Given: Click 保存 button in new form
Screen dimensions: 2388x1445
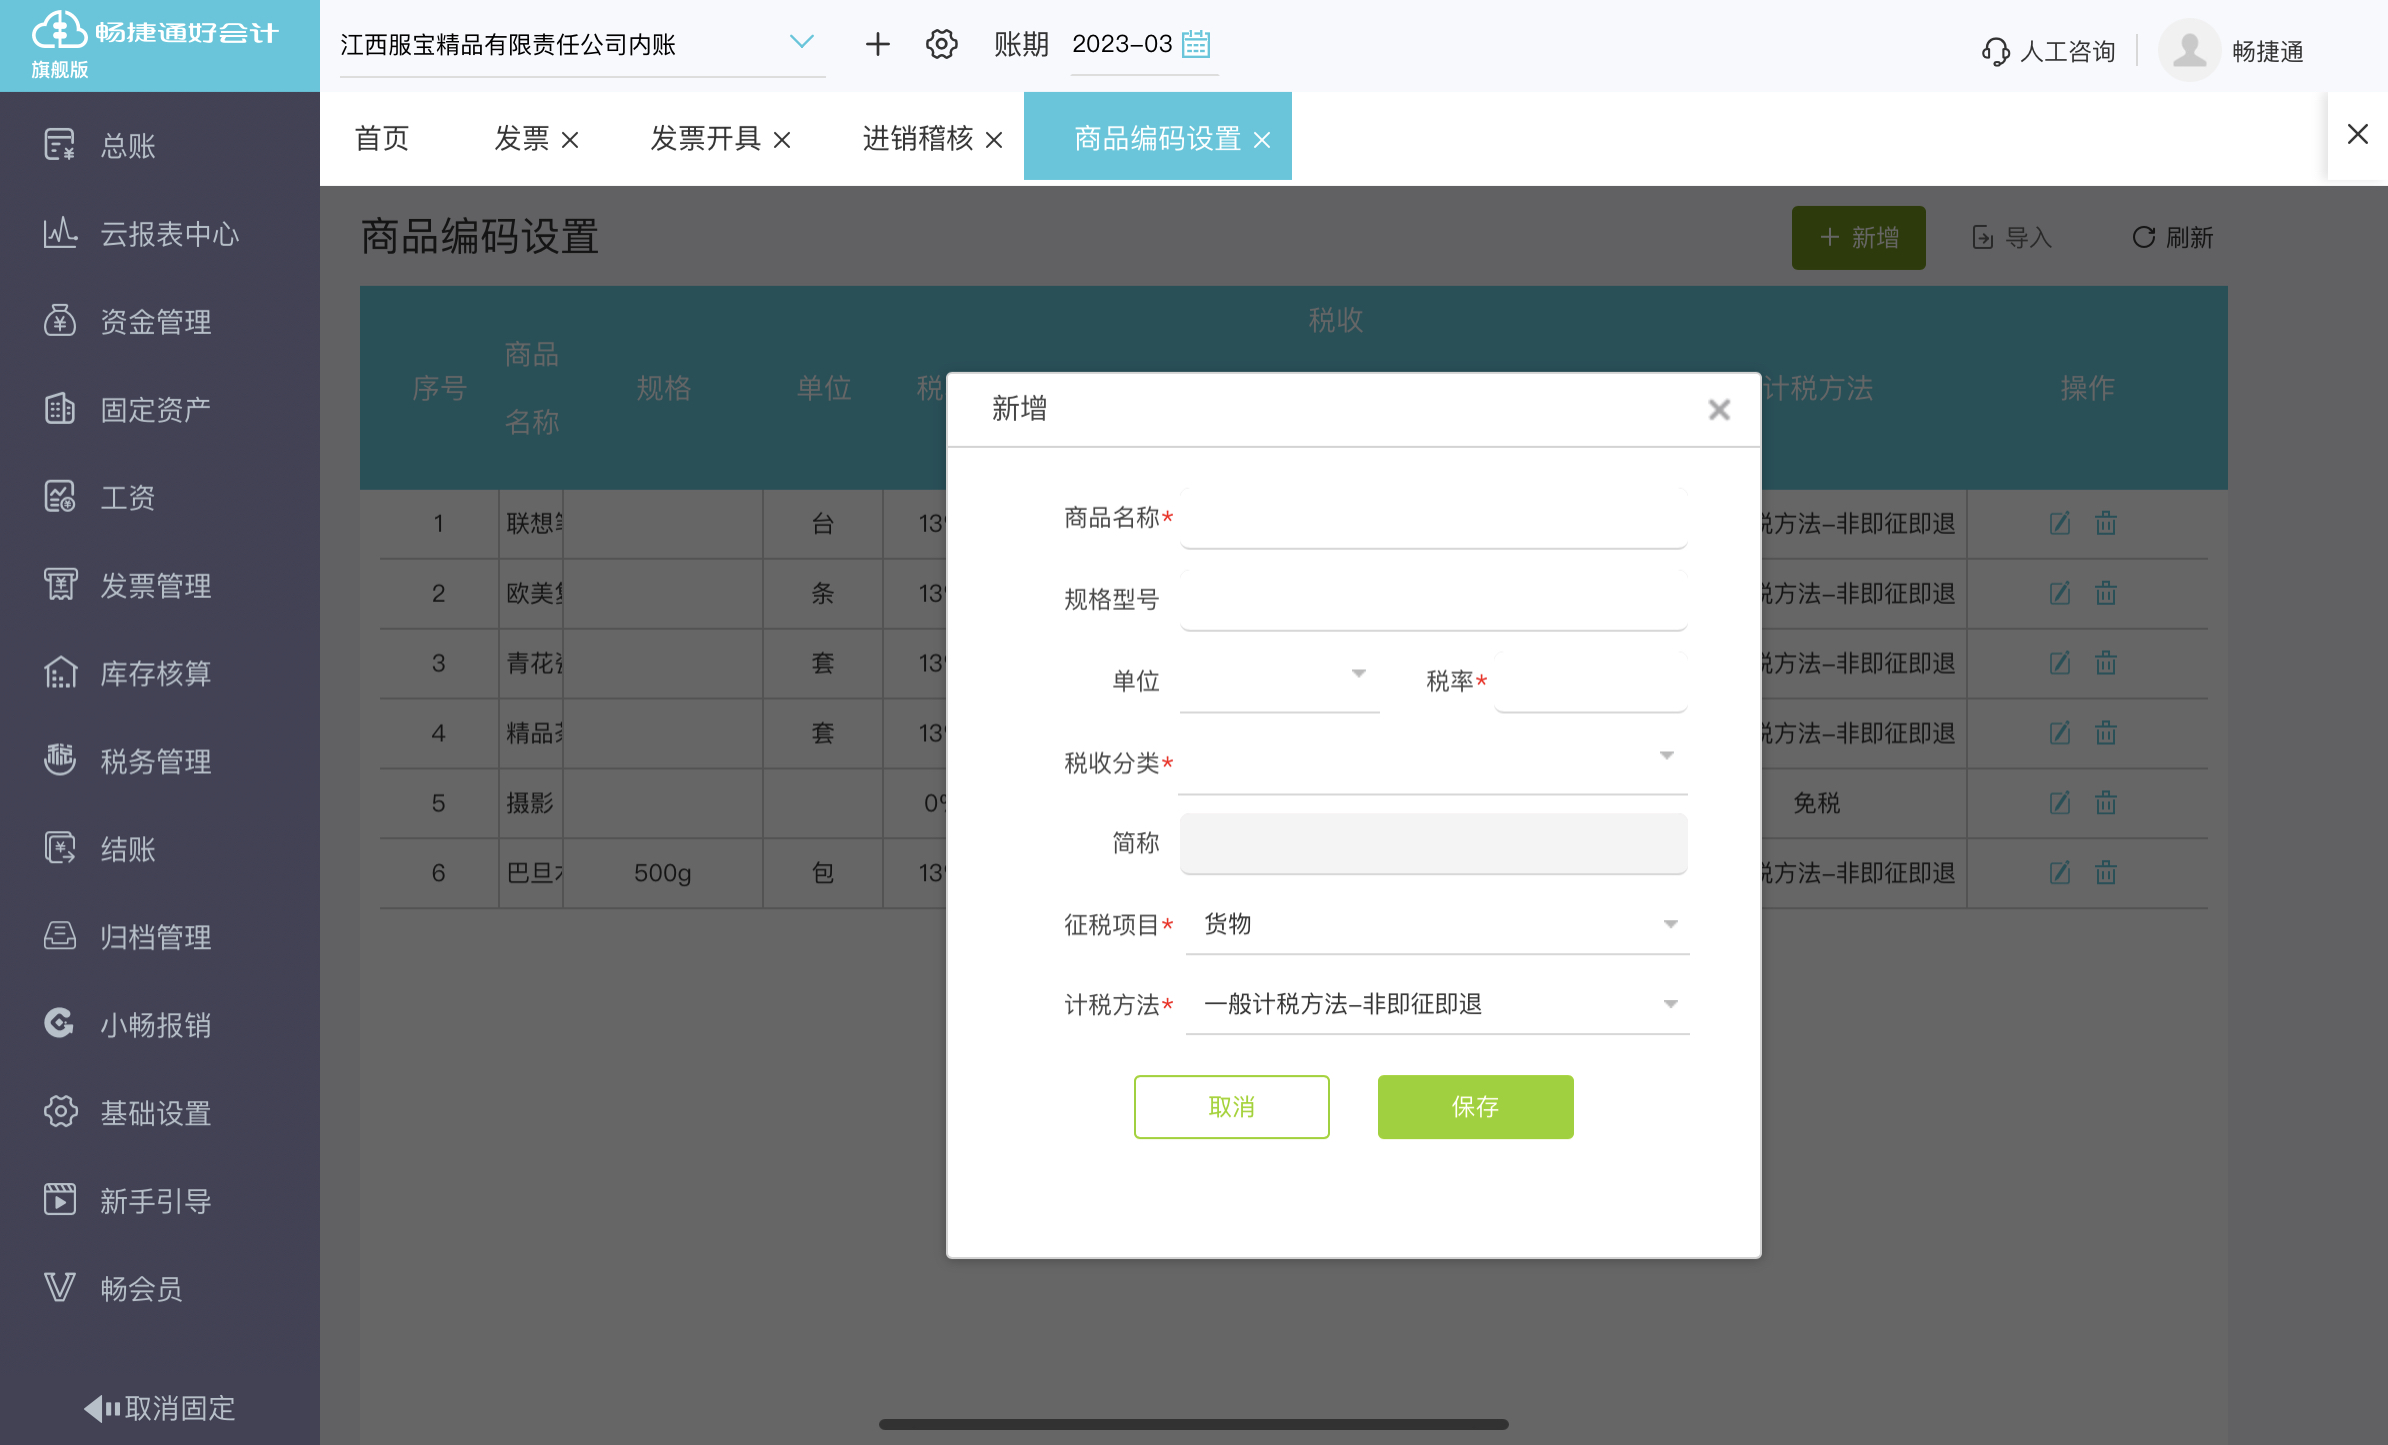Looking at the screenshot, I should [x=1474, y=1107].
